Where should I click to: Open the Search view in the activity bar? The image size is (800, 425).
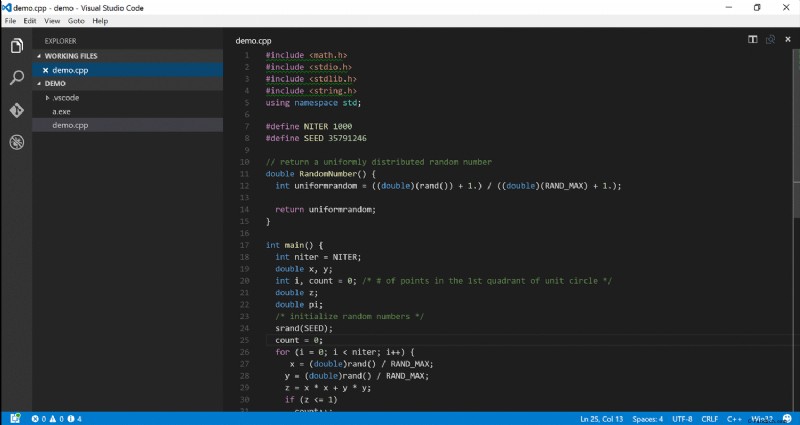[x=16, y=78]
